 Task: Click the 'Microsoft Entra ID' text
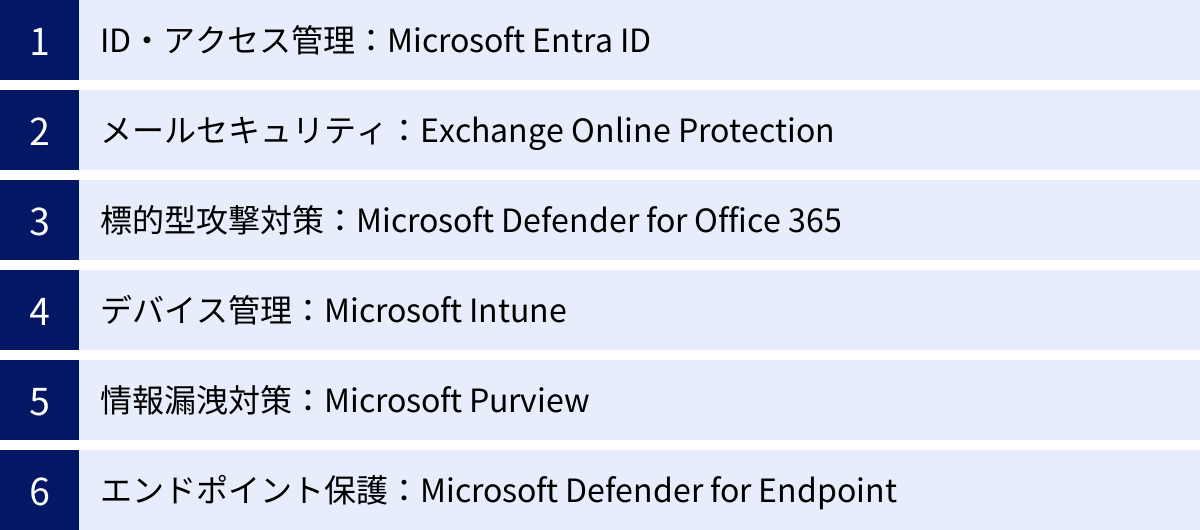[518, 41]
